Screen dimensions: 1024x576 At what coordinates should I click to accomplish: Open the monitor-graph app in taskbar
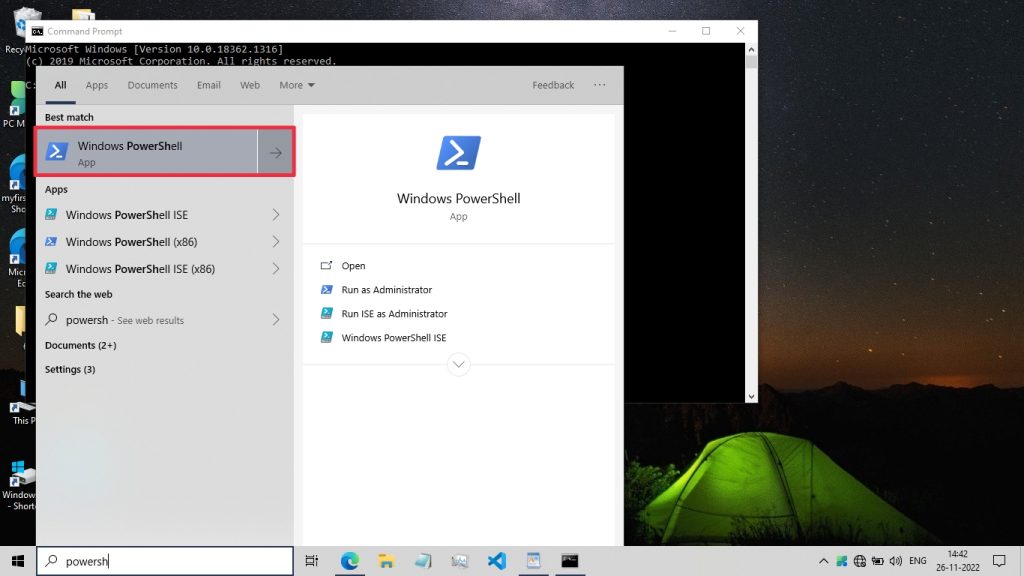[460, 561]
